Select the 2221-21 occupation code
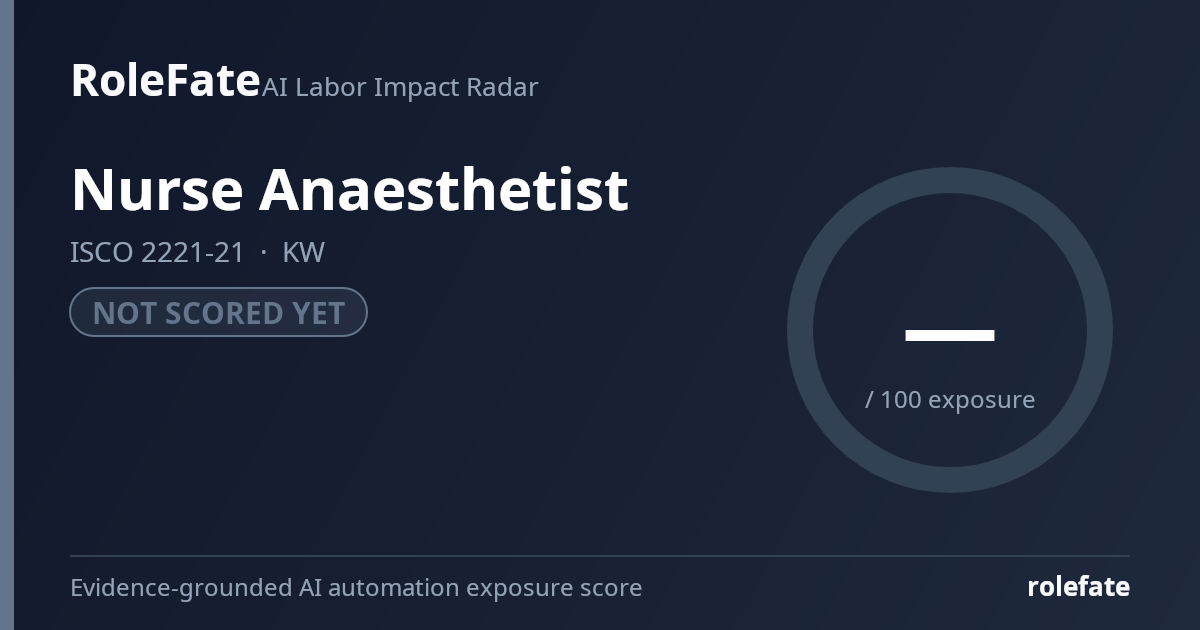 coord(193,252)
